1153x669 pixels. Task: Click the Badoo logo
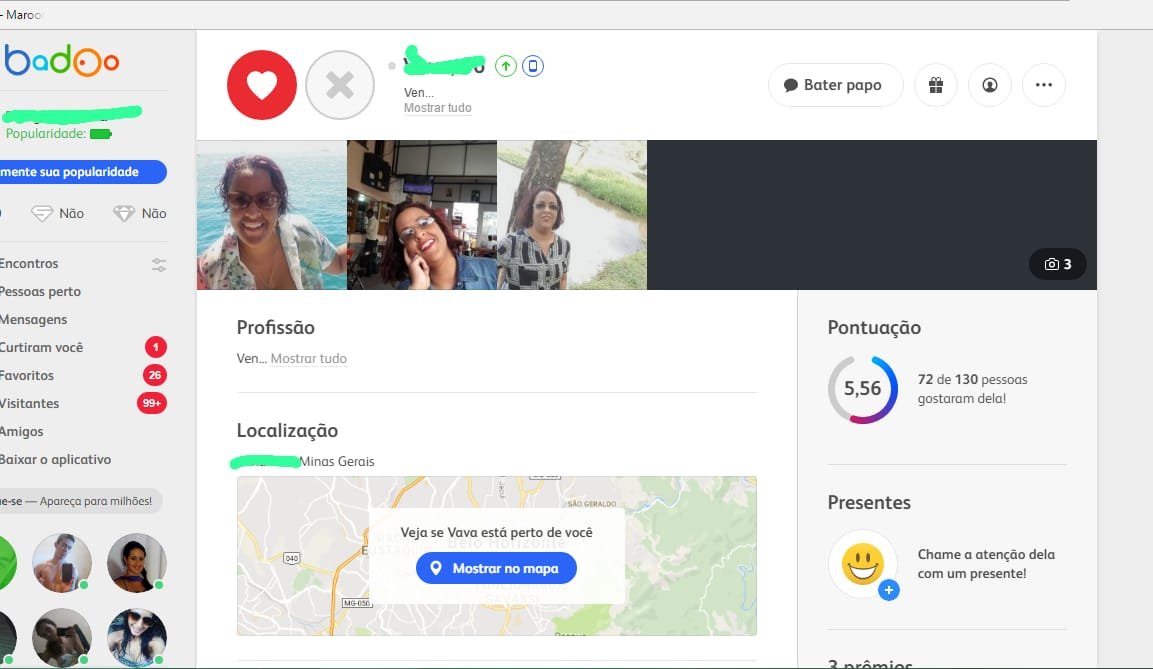coord(62,60)
